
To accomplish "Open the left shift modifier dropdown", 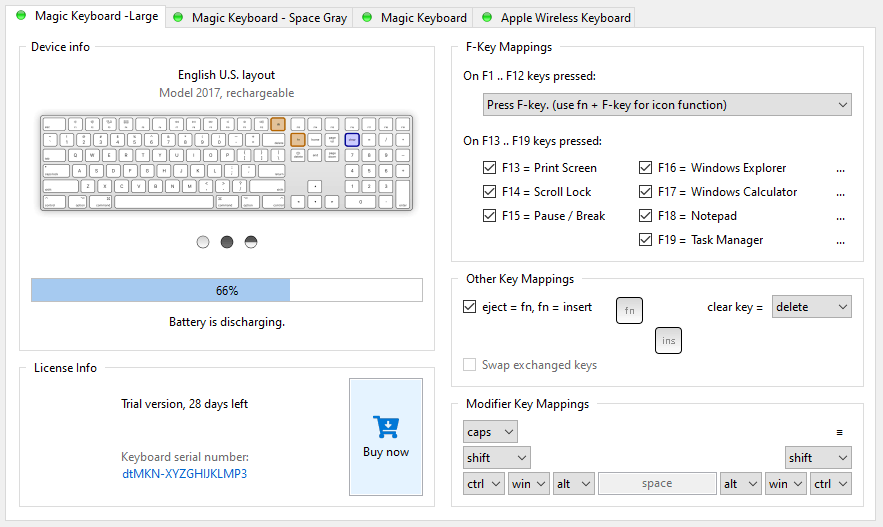I will coord(497,458).
